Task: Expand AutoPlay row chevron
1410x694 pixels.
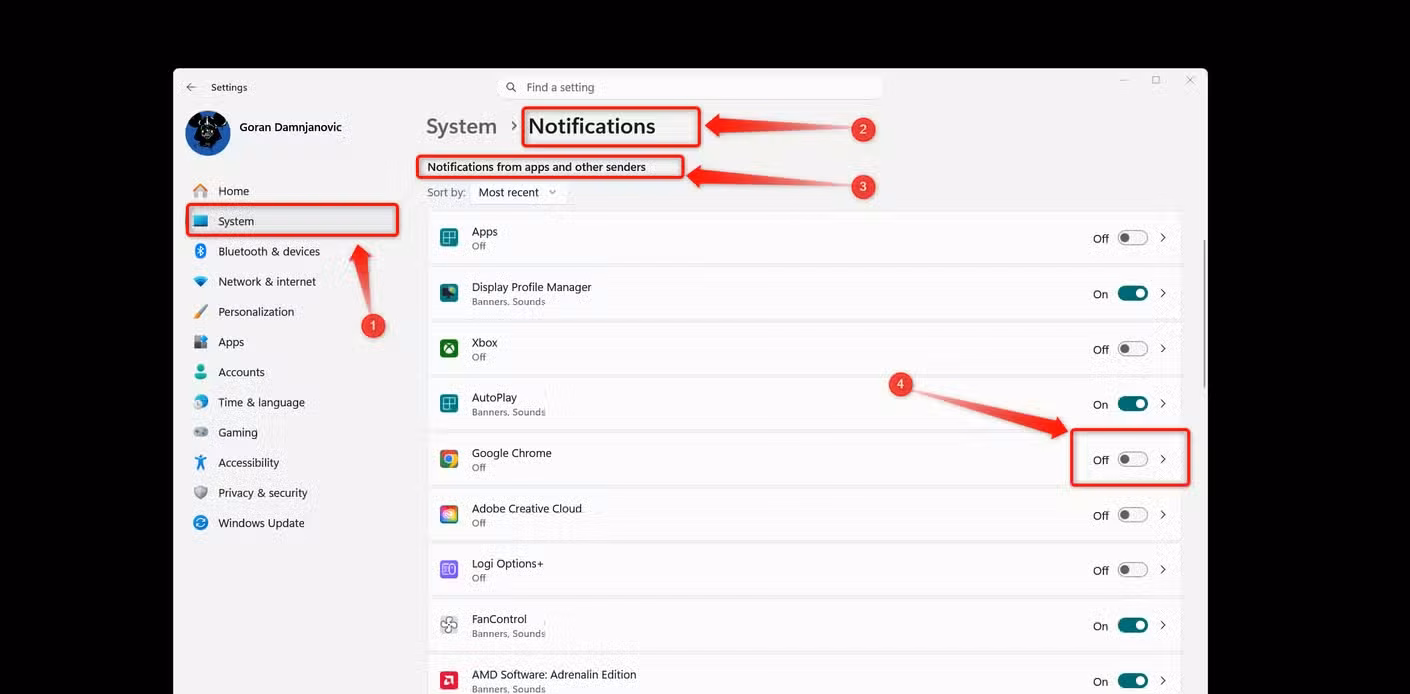Action: (x=1163, y=404)
